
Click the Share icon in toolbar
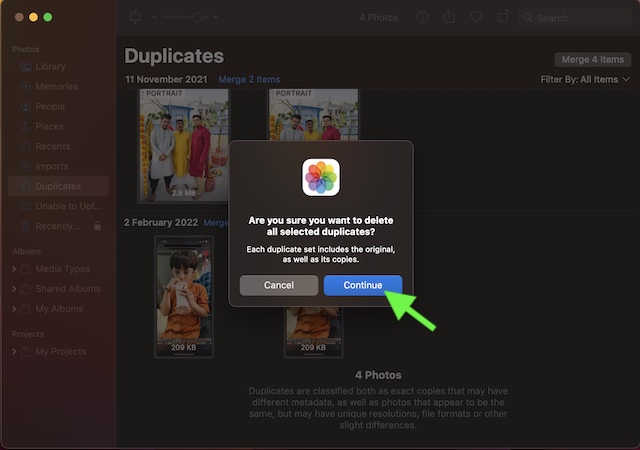point(449,17)
